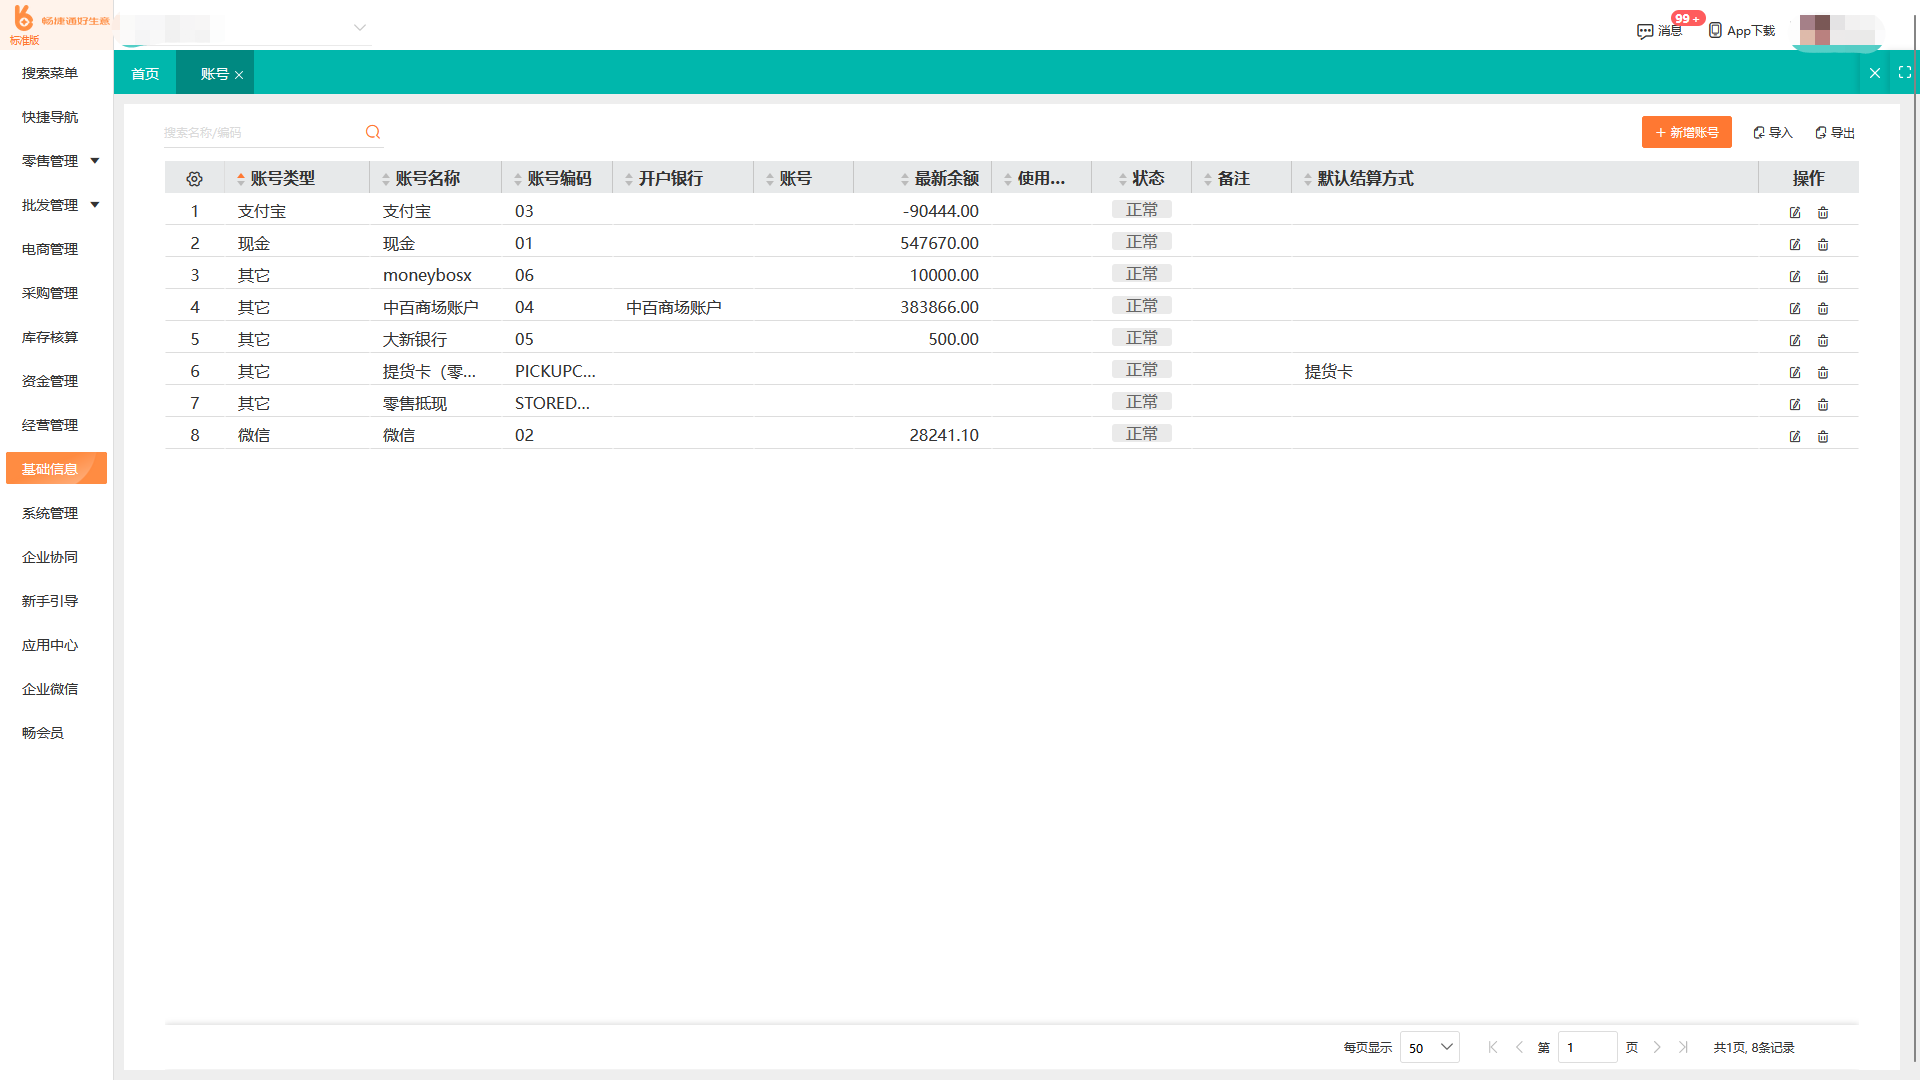Viewport: 1920px width, 1080px height.
Task: Click the delete icon for 中百商场账户
Action: (x=1822, y=306)
